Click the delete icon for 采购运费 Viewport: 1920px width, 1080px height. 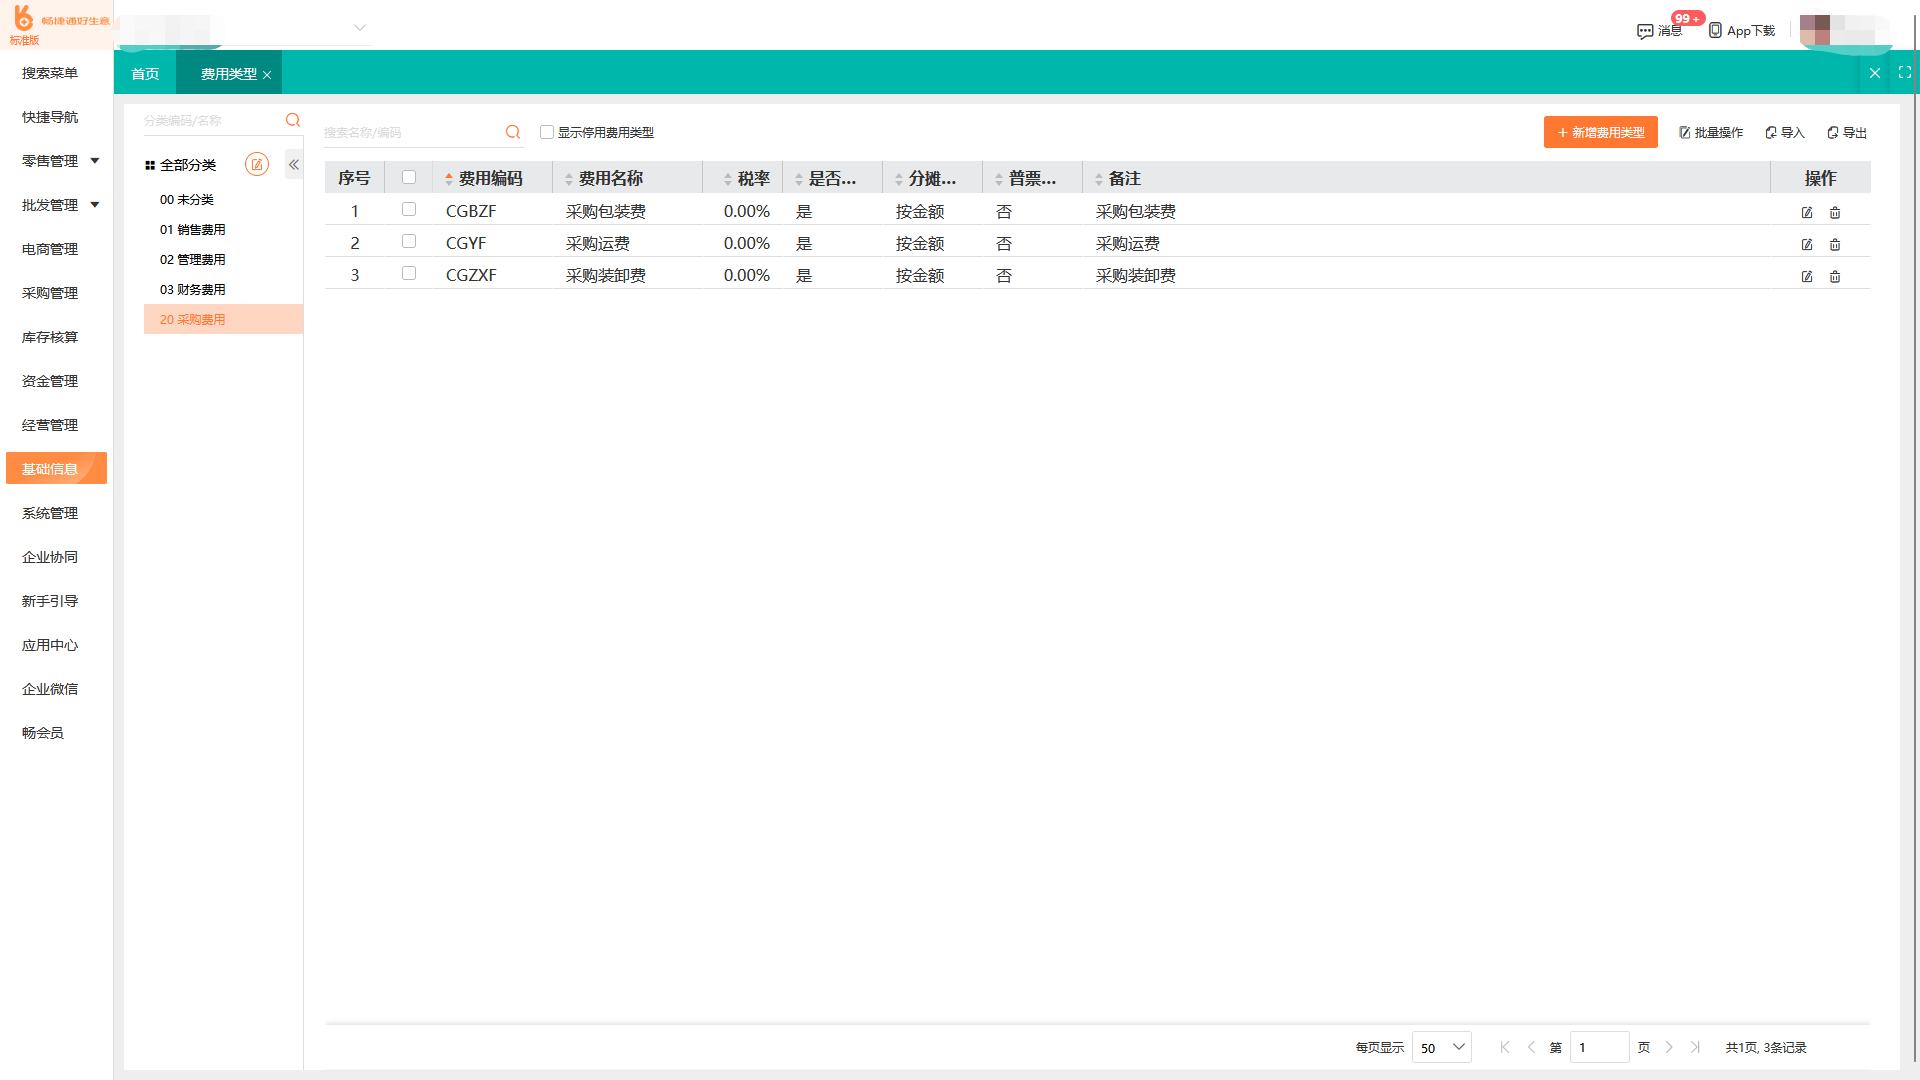click(x=1836, y=244)
